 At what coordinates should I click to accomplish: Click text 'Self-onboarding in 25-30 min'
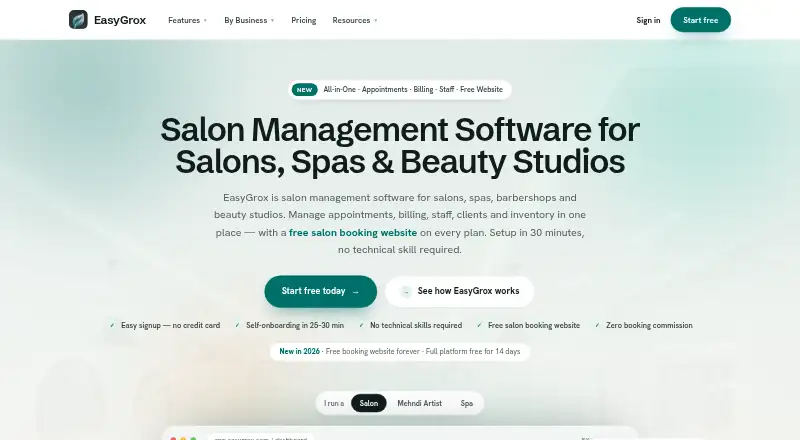click(x=295, y=325)
